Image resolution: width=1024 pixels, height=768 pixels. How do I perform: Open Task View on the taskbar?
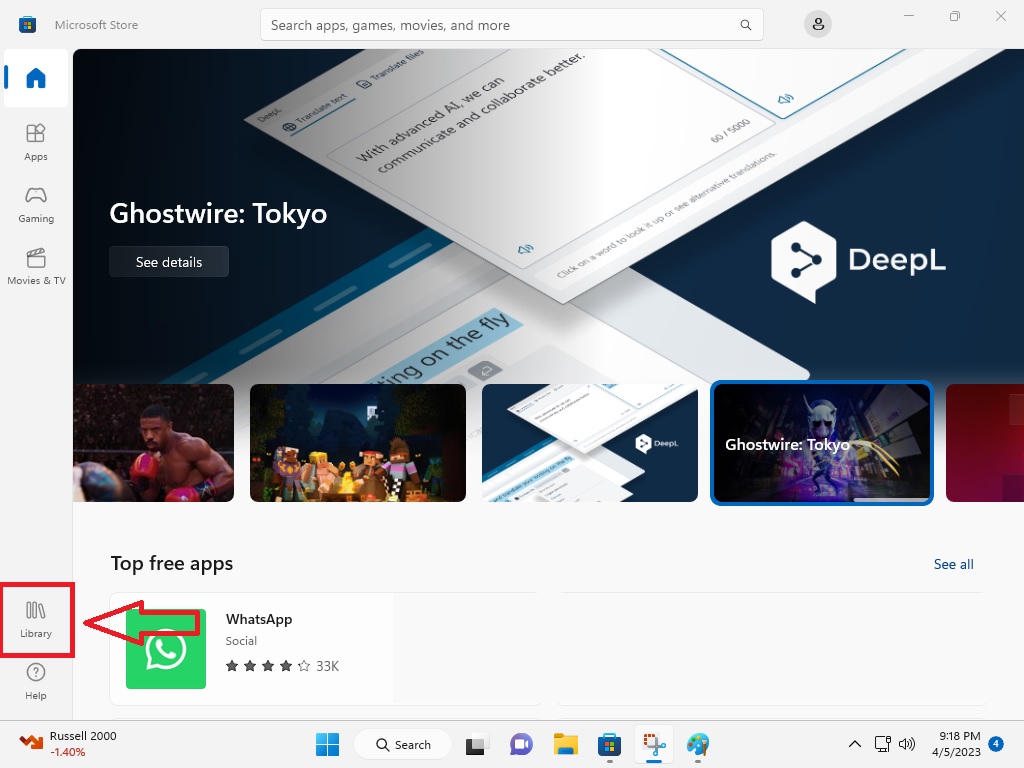[477, 744]
